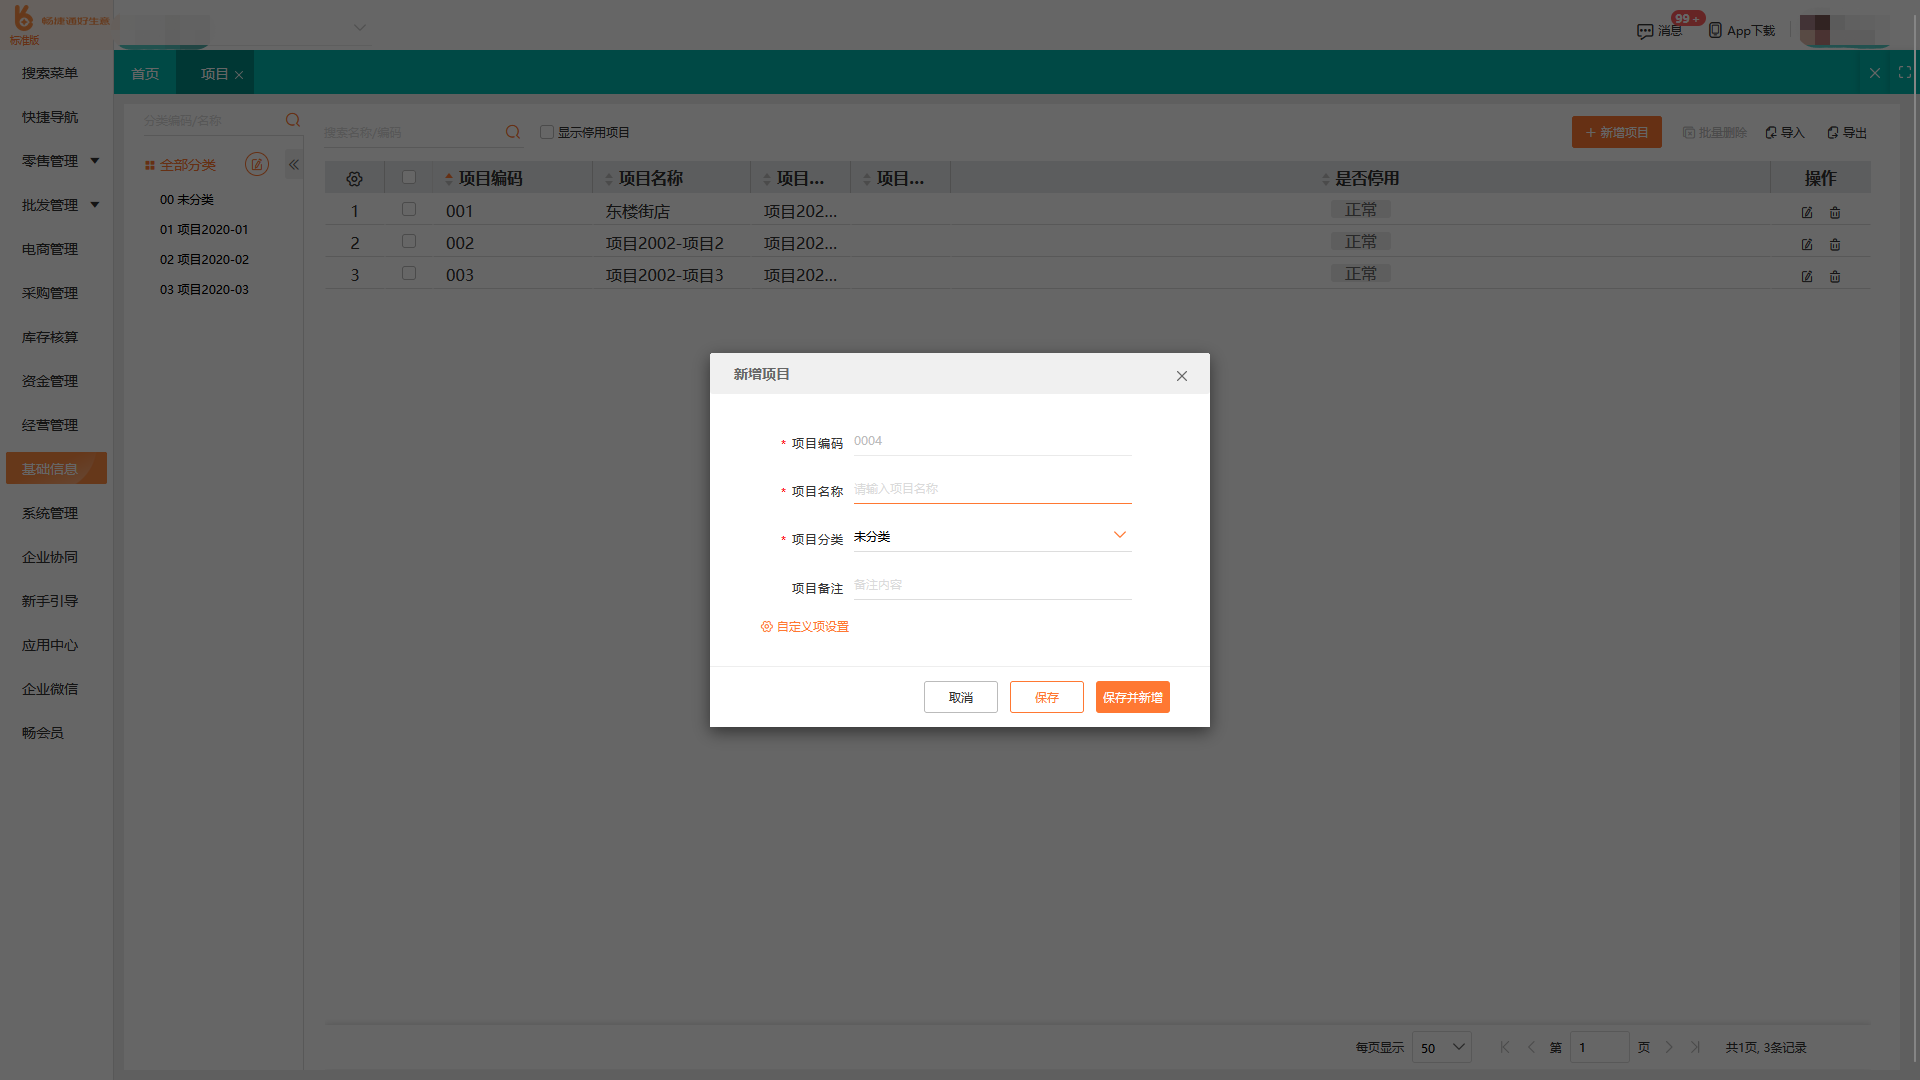Screen dimensions: 1920x1080
Task: Select row 3 checkbox
Action: click(409, 273)
